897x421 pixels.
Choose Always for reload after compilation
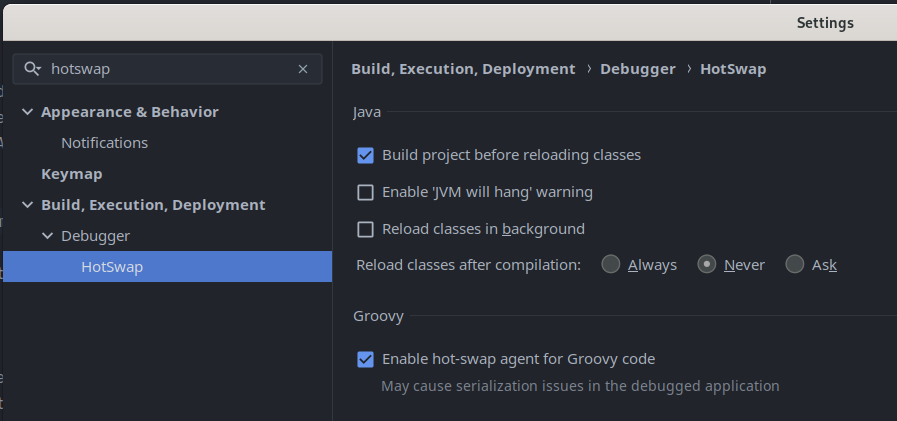tap(611, 265)
